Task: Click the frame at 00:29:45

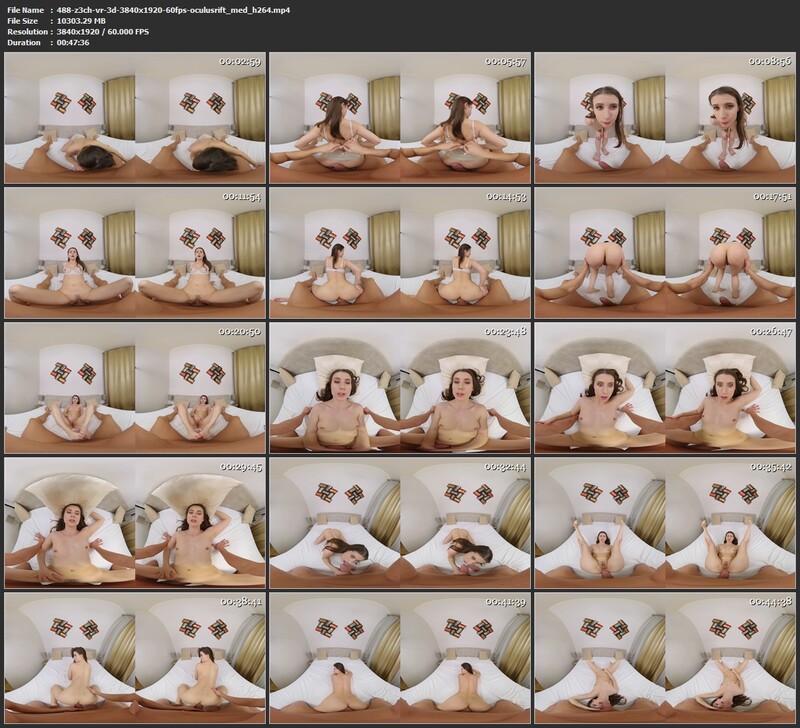Action: coord(135,521)
